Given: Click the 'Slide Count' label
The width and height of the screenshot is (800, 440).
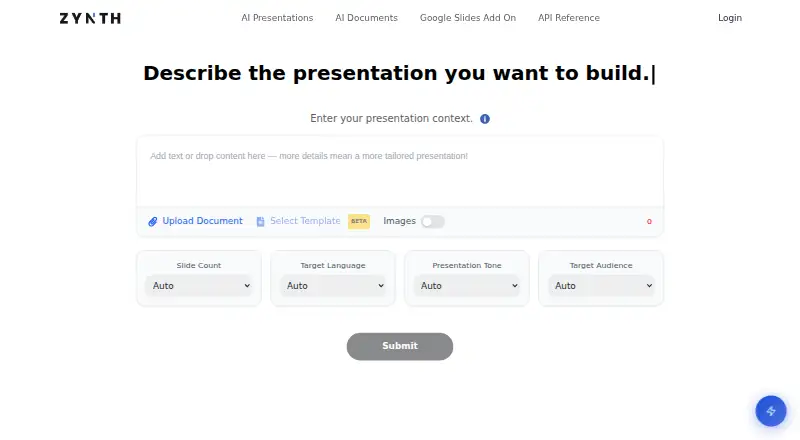Looking at the screenshot, I should coord(198,265).
